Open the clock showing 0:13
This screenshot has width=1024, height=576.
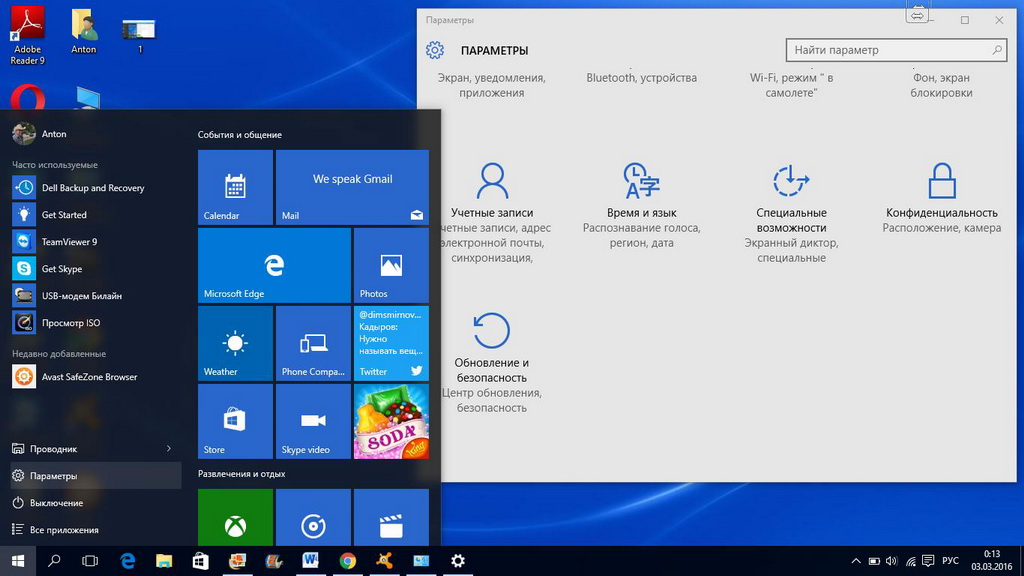click(991, 561)
